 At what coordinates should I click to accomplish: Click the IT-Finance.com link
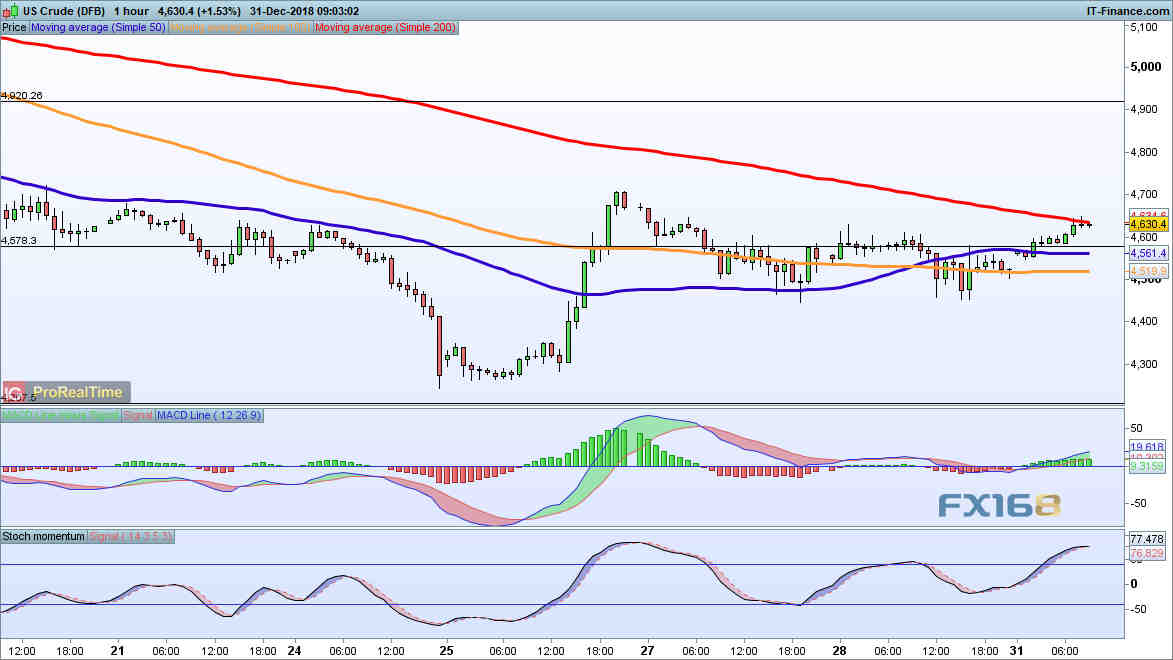1126,10
